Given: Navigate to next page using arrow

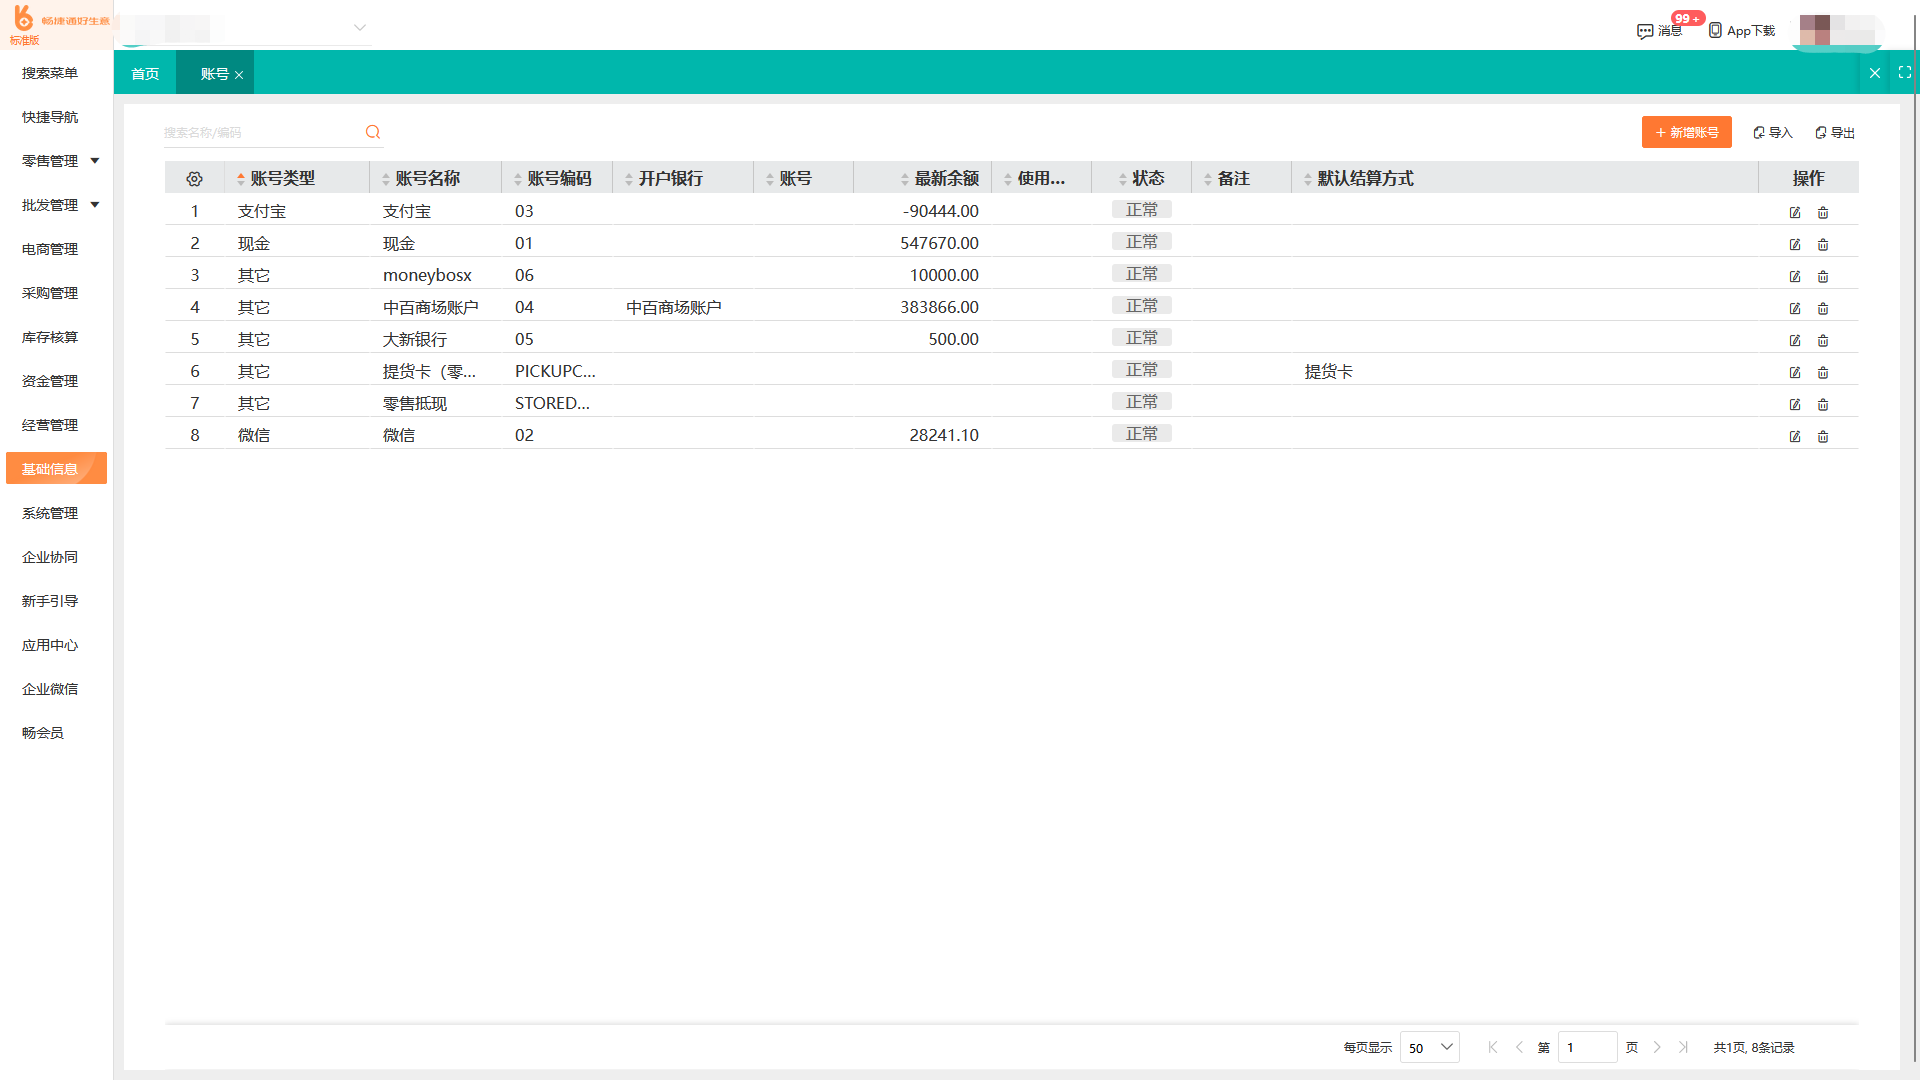Looking at the screenshot, I should click(1658, 1046).
